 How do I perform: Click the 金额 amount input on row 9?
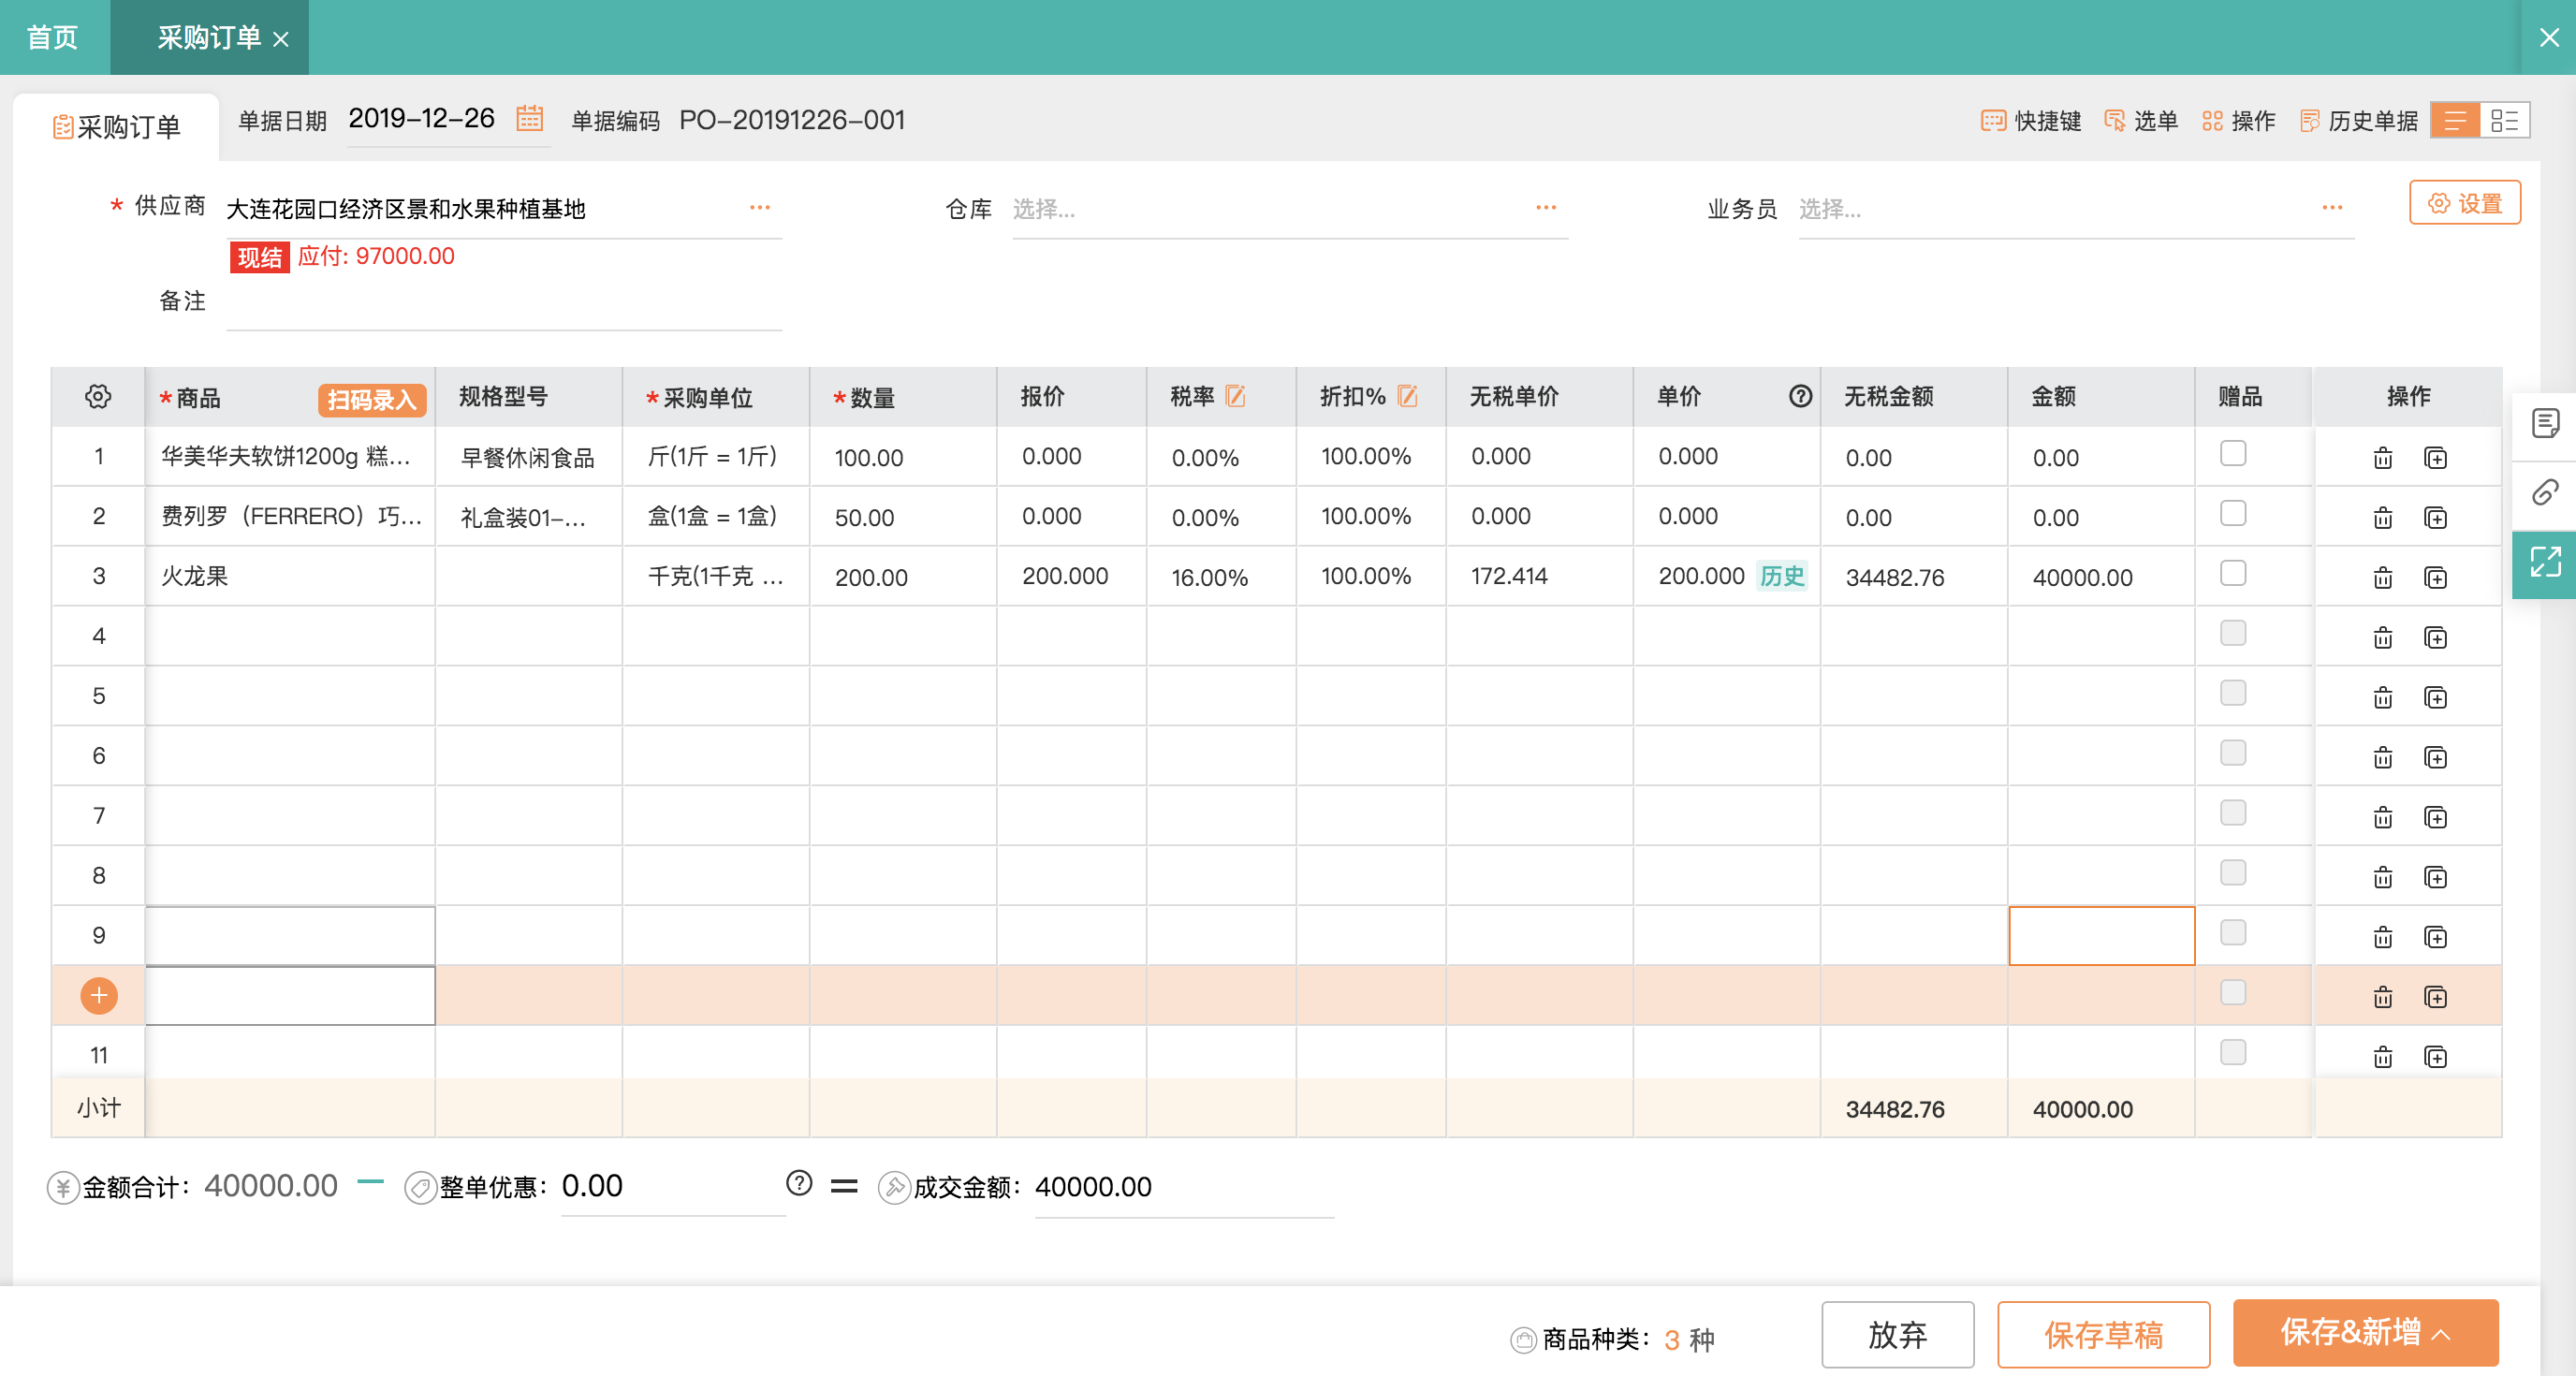click(2102, 933)
